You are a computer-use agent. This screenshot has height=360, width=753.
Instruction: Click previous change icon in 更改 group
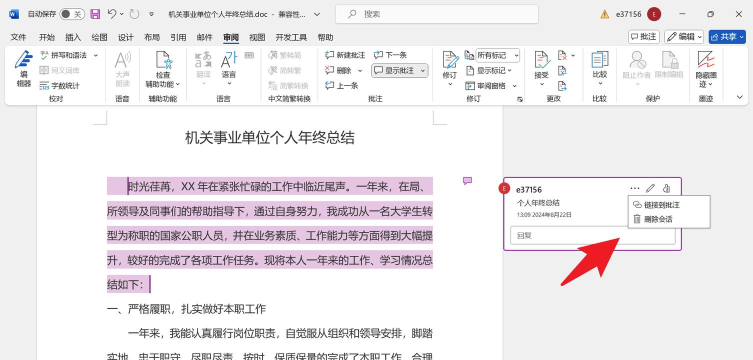point(562,71)
